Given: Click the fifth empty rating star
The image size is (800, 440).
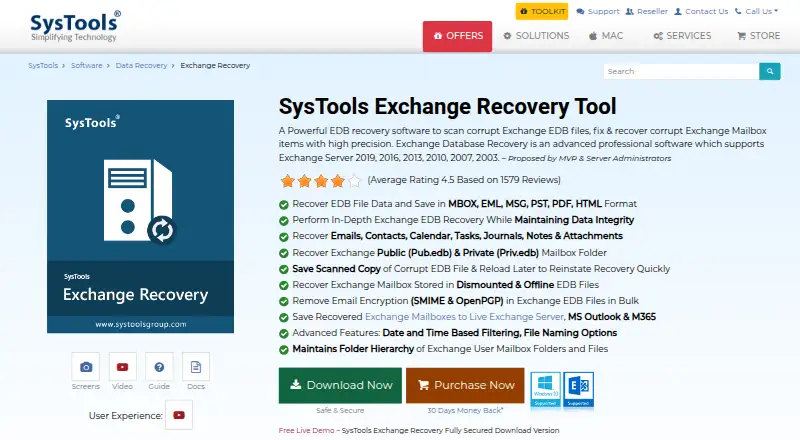Looking at the screenshot, I should (x=355, y=181).
